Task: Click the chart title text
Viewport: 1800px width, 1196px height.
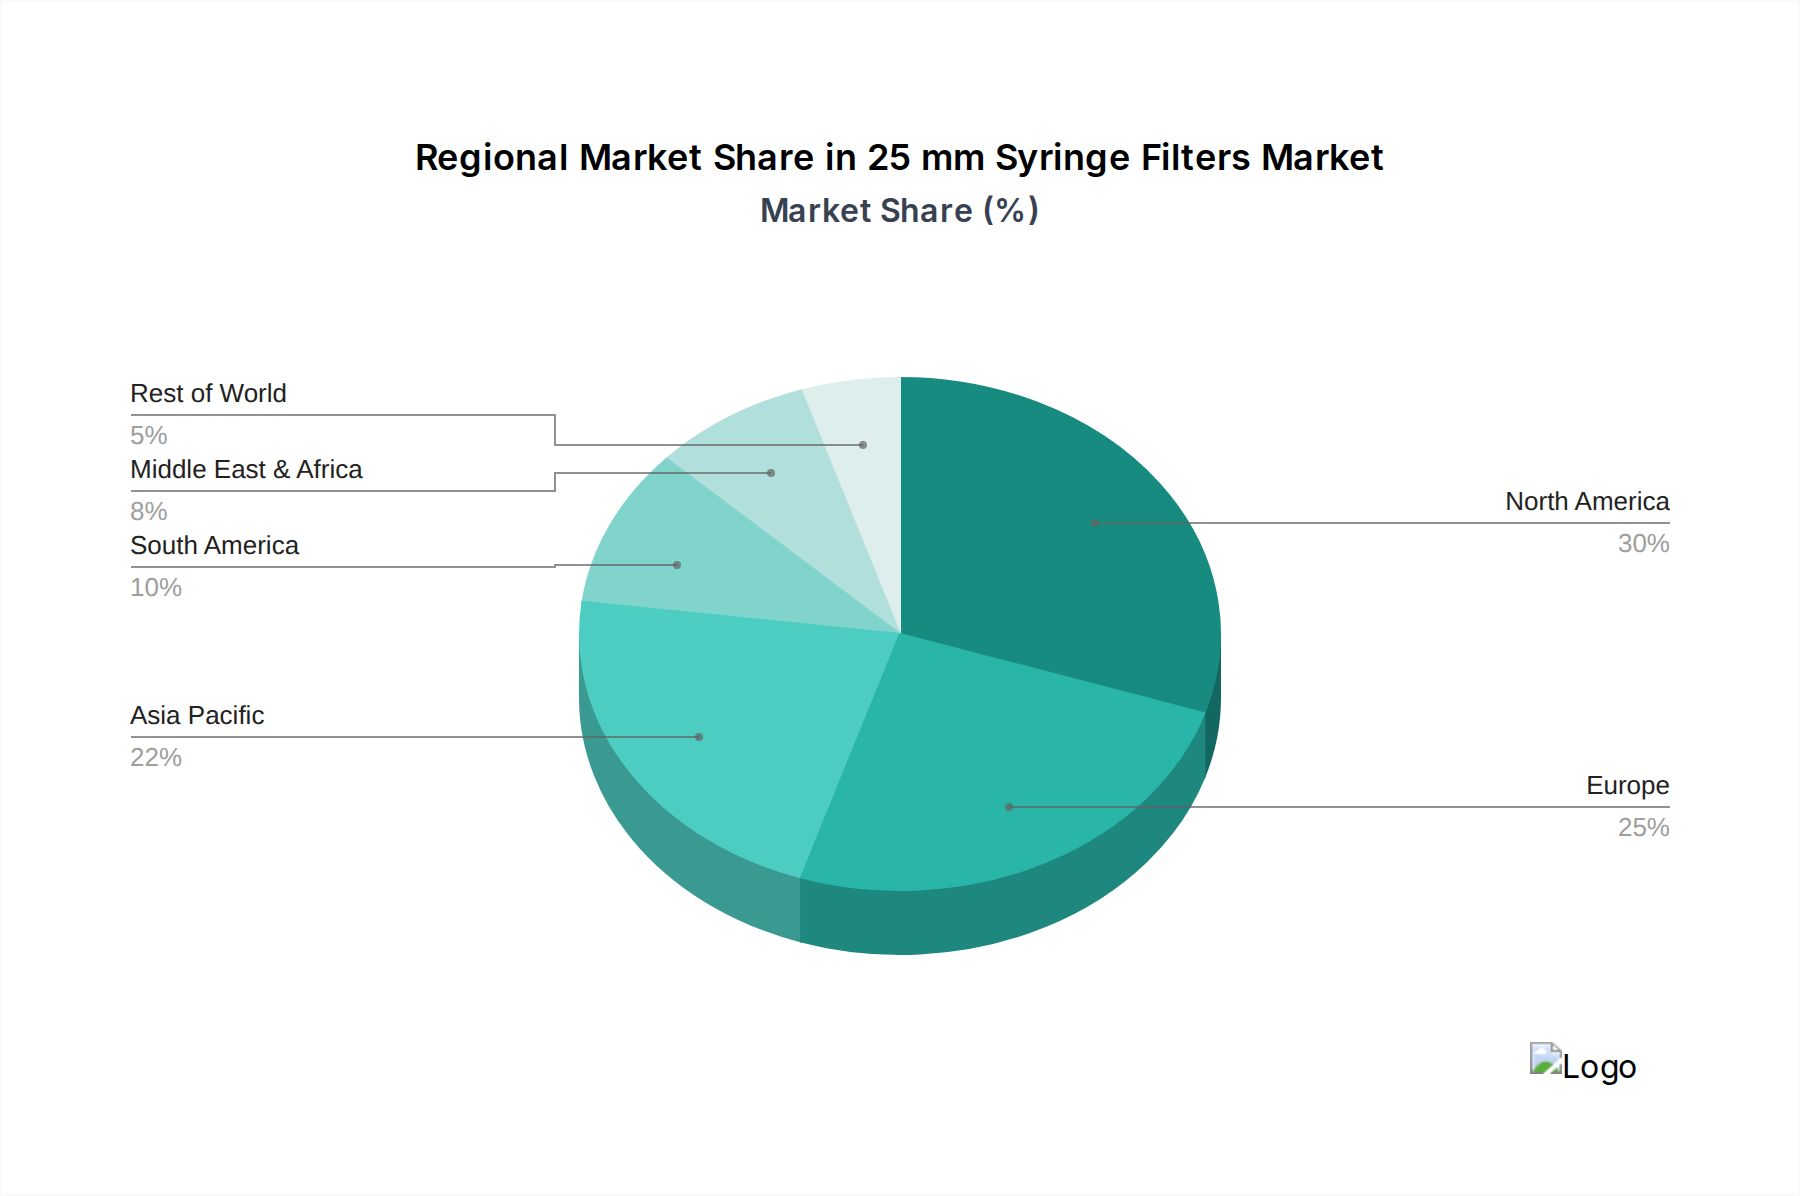Action: (x=899, y=157)
